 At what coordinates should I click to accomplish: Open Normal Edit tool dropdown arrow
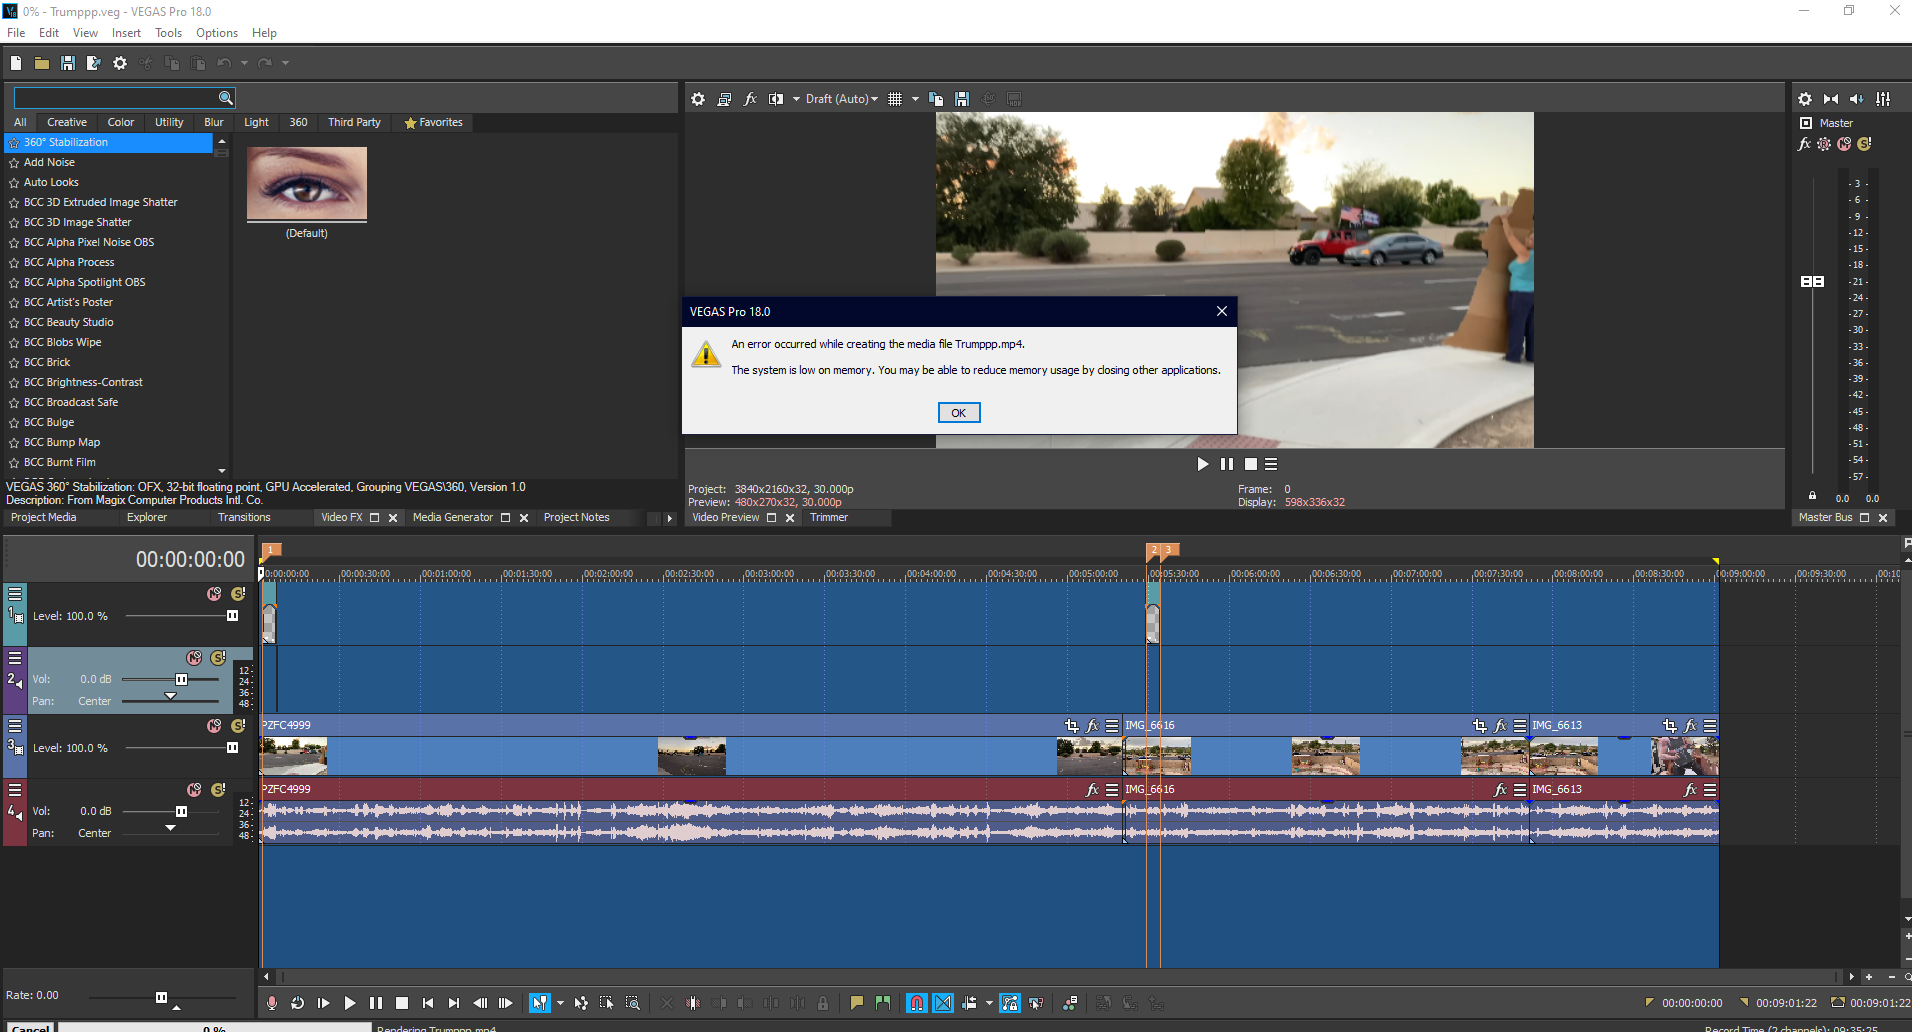[x=560, y=1003]
